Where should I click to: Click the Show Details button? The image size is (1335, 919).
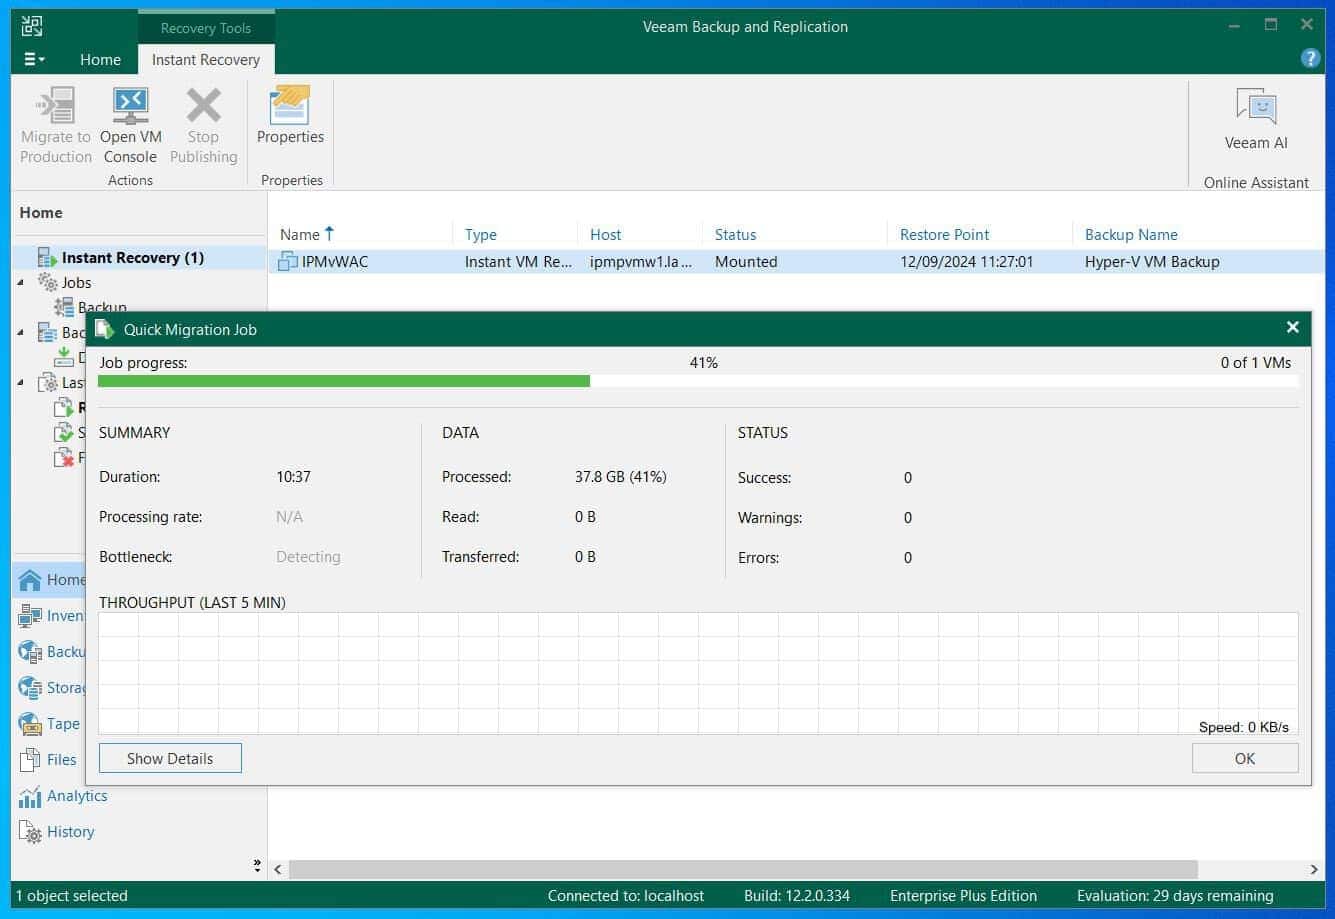[169, 758]
